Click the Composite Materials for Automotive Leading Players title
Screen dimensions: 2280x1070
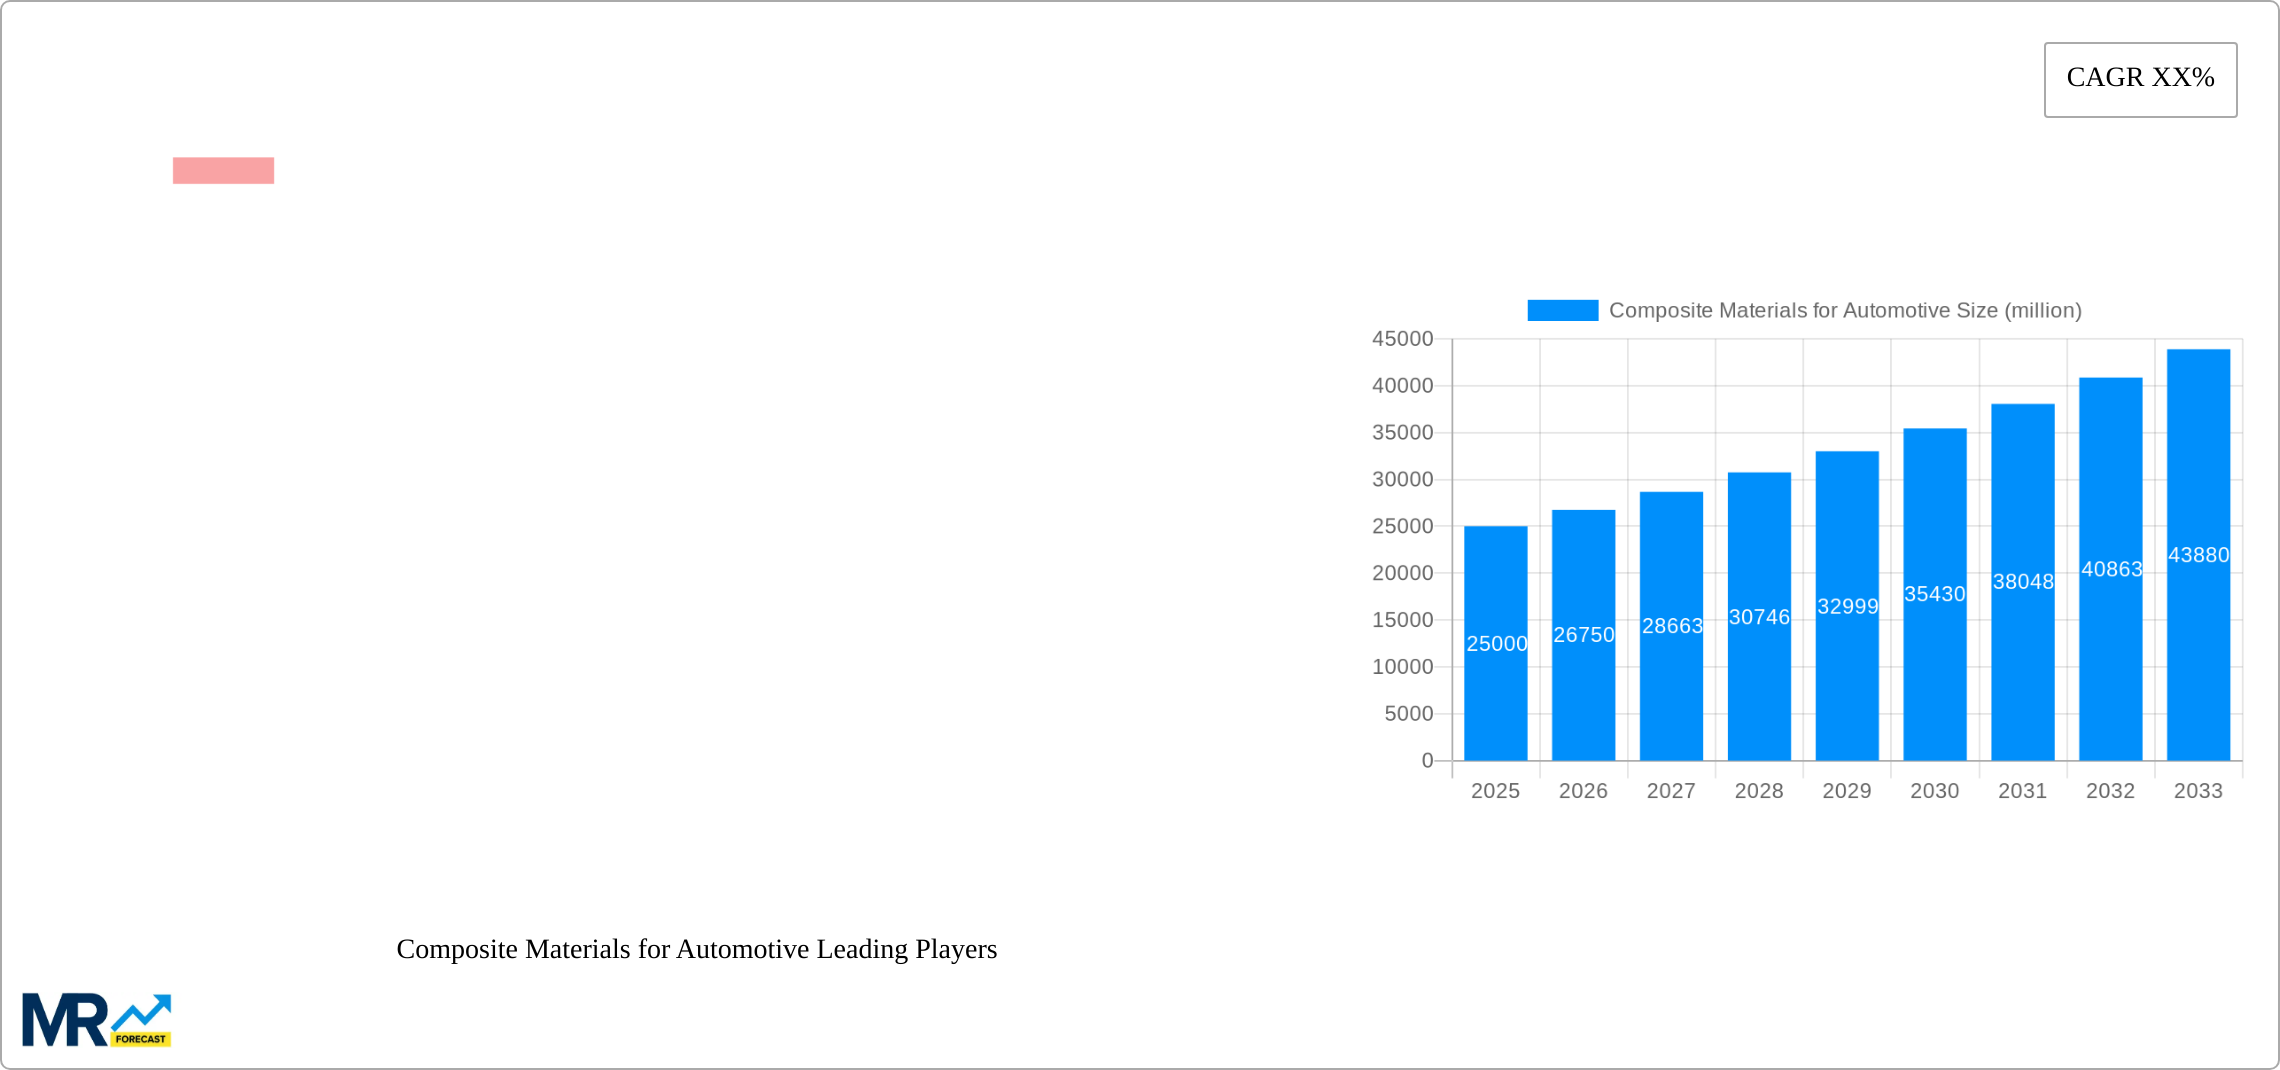(697, 950)
